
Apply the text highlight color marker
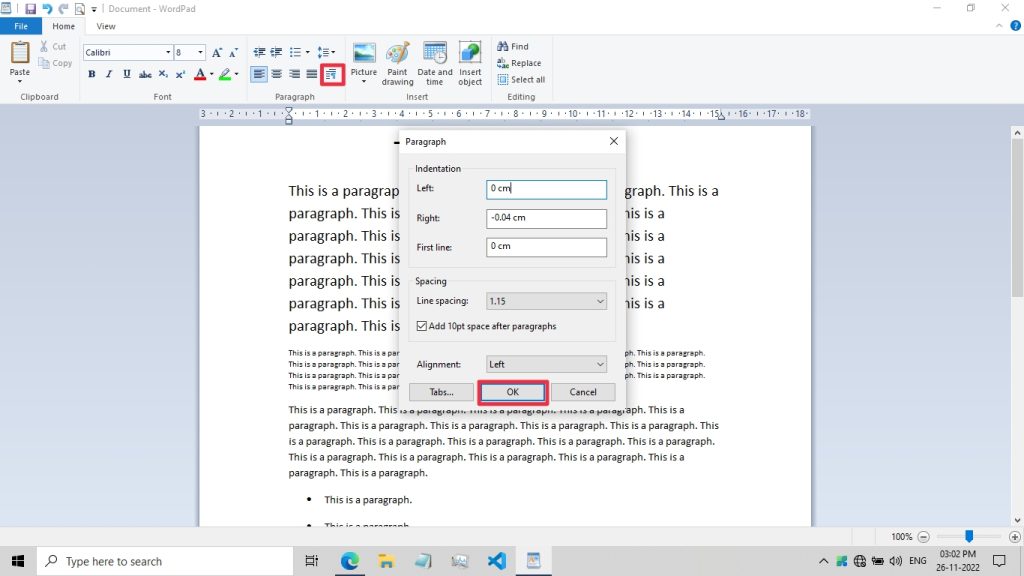tap(225, 74)
